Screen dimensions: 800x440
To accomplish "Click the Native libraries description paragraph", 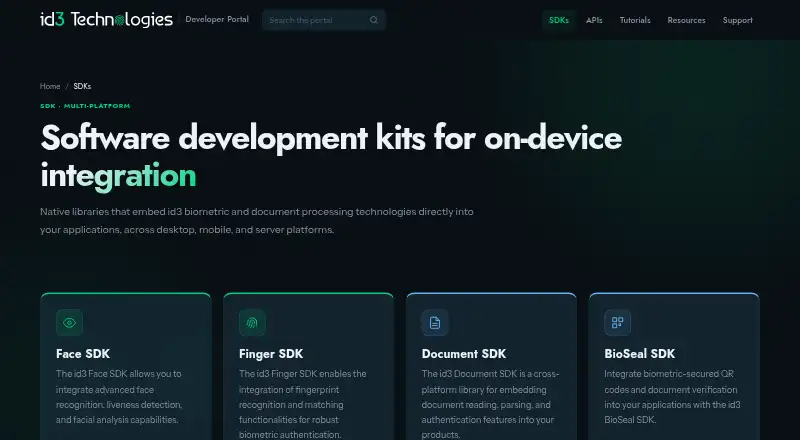I will [x=257, y=221].
